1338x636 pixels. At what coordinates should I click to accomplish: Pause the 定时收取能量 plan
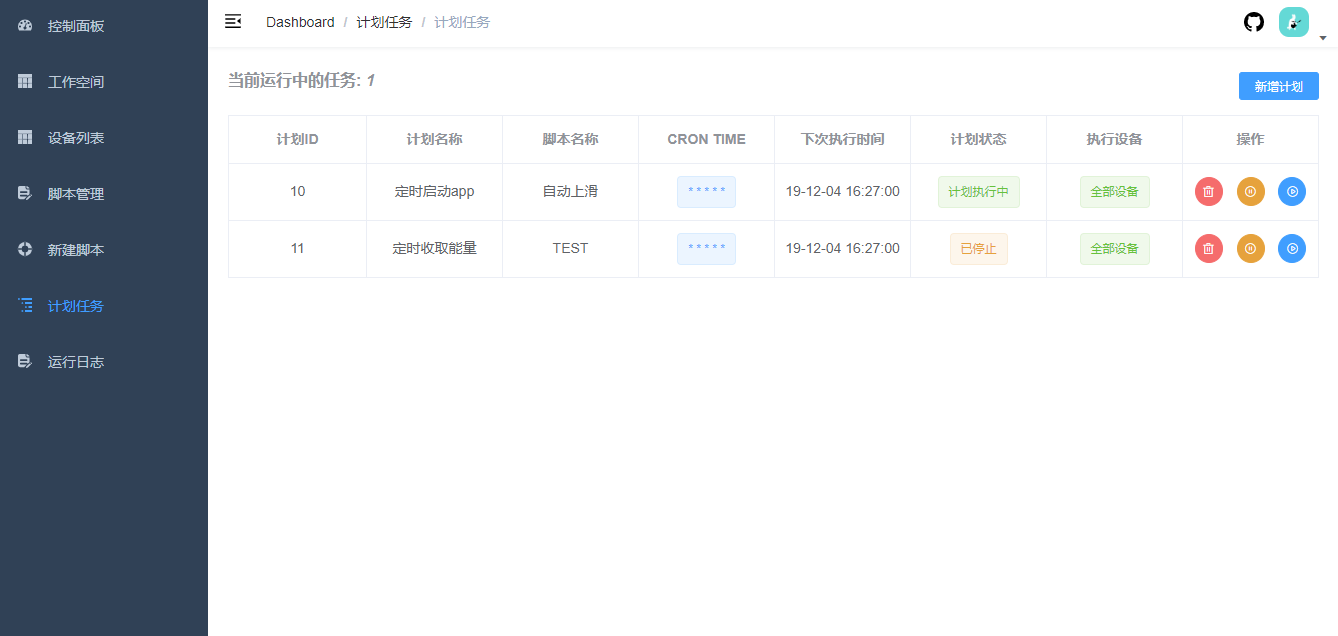pyautogui.click(x=1250, y=249)
